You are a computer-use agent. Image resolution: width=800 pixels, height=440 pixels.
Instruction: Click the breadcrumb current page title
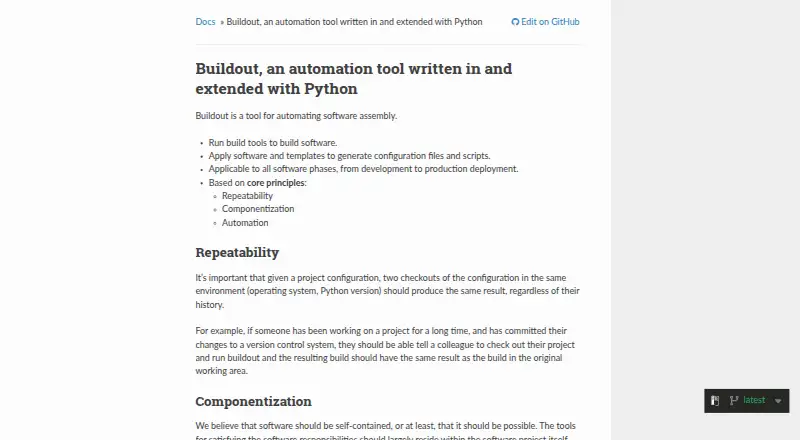(354, 22)
